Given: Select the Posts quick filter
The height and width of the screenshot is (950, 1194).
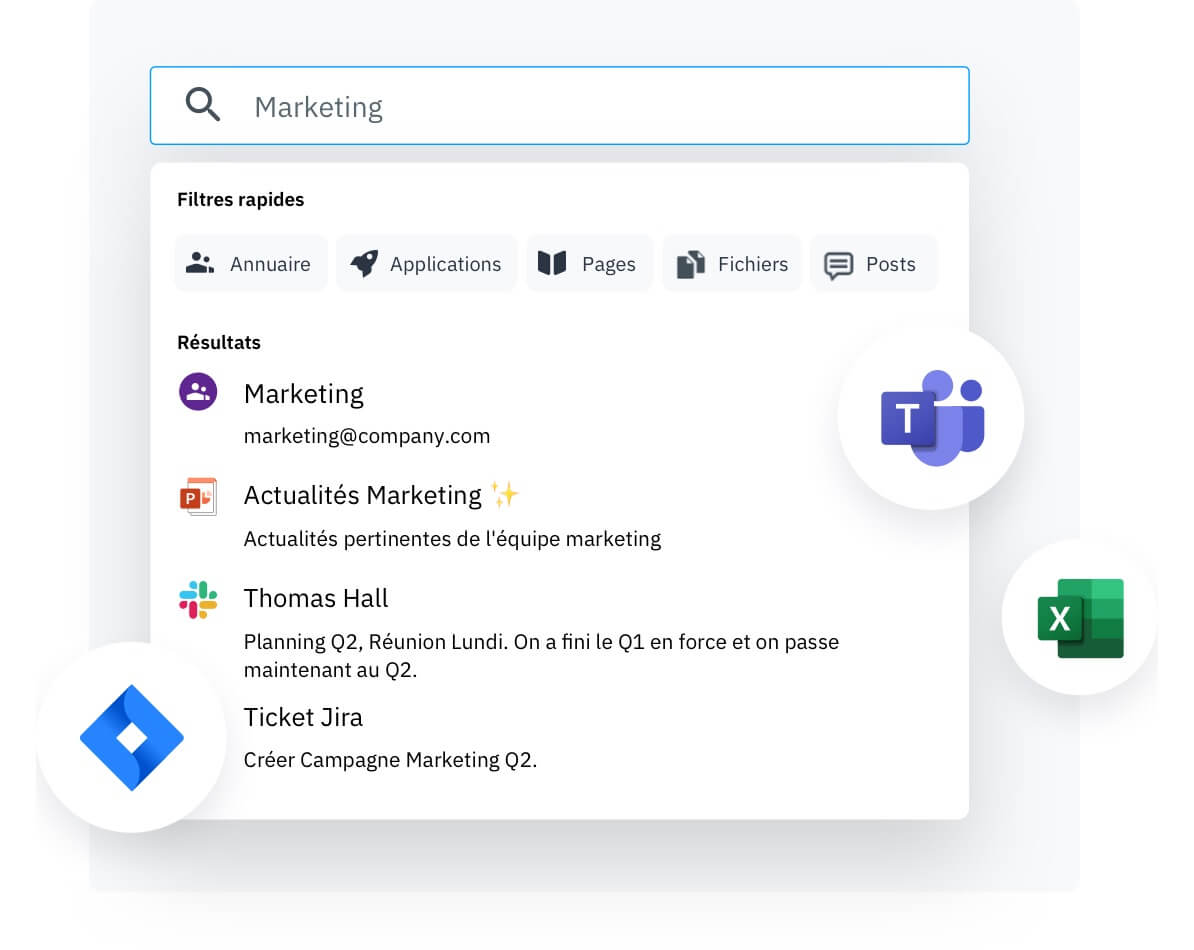Looking at the screenshot, I should (872, 264).
